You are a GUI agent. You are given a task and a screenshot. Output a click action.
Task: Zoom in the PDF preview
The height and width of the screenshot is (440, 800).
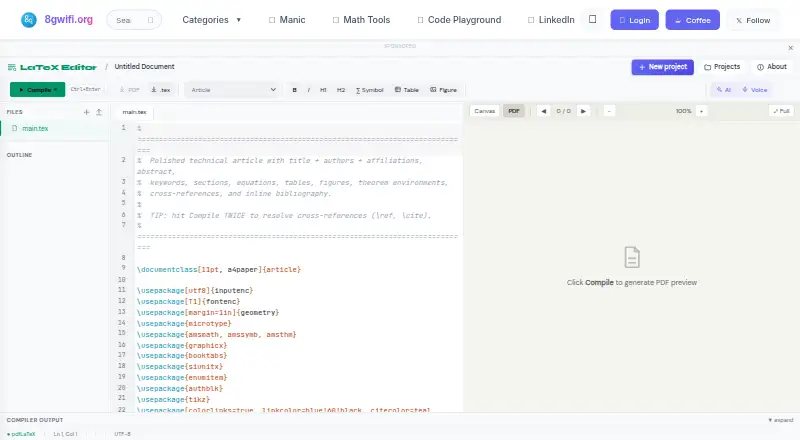pos(702,111)
